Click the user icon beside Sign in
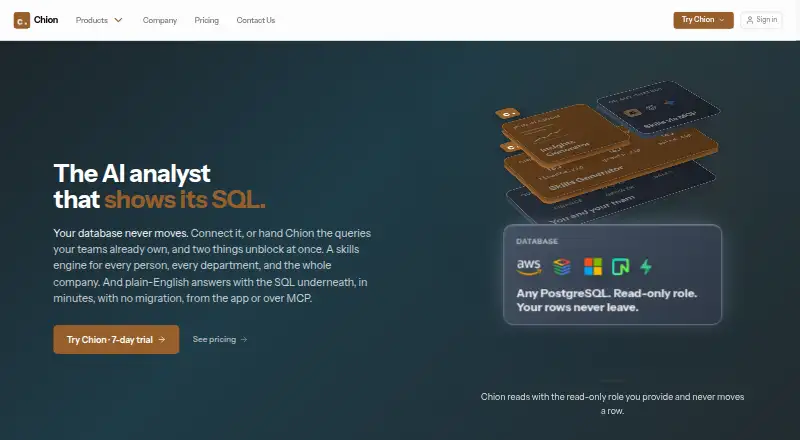Image resolution: width=800 pixels, height=440 pixels. point(749,20)
